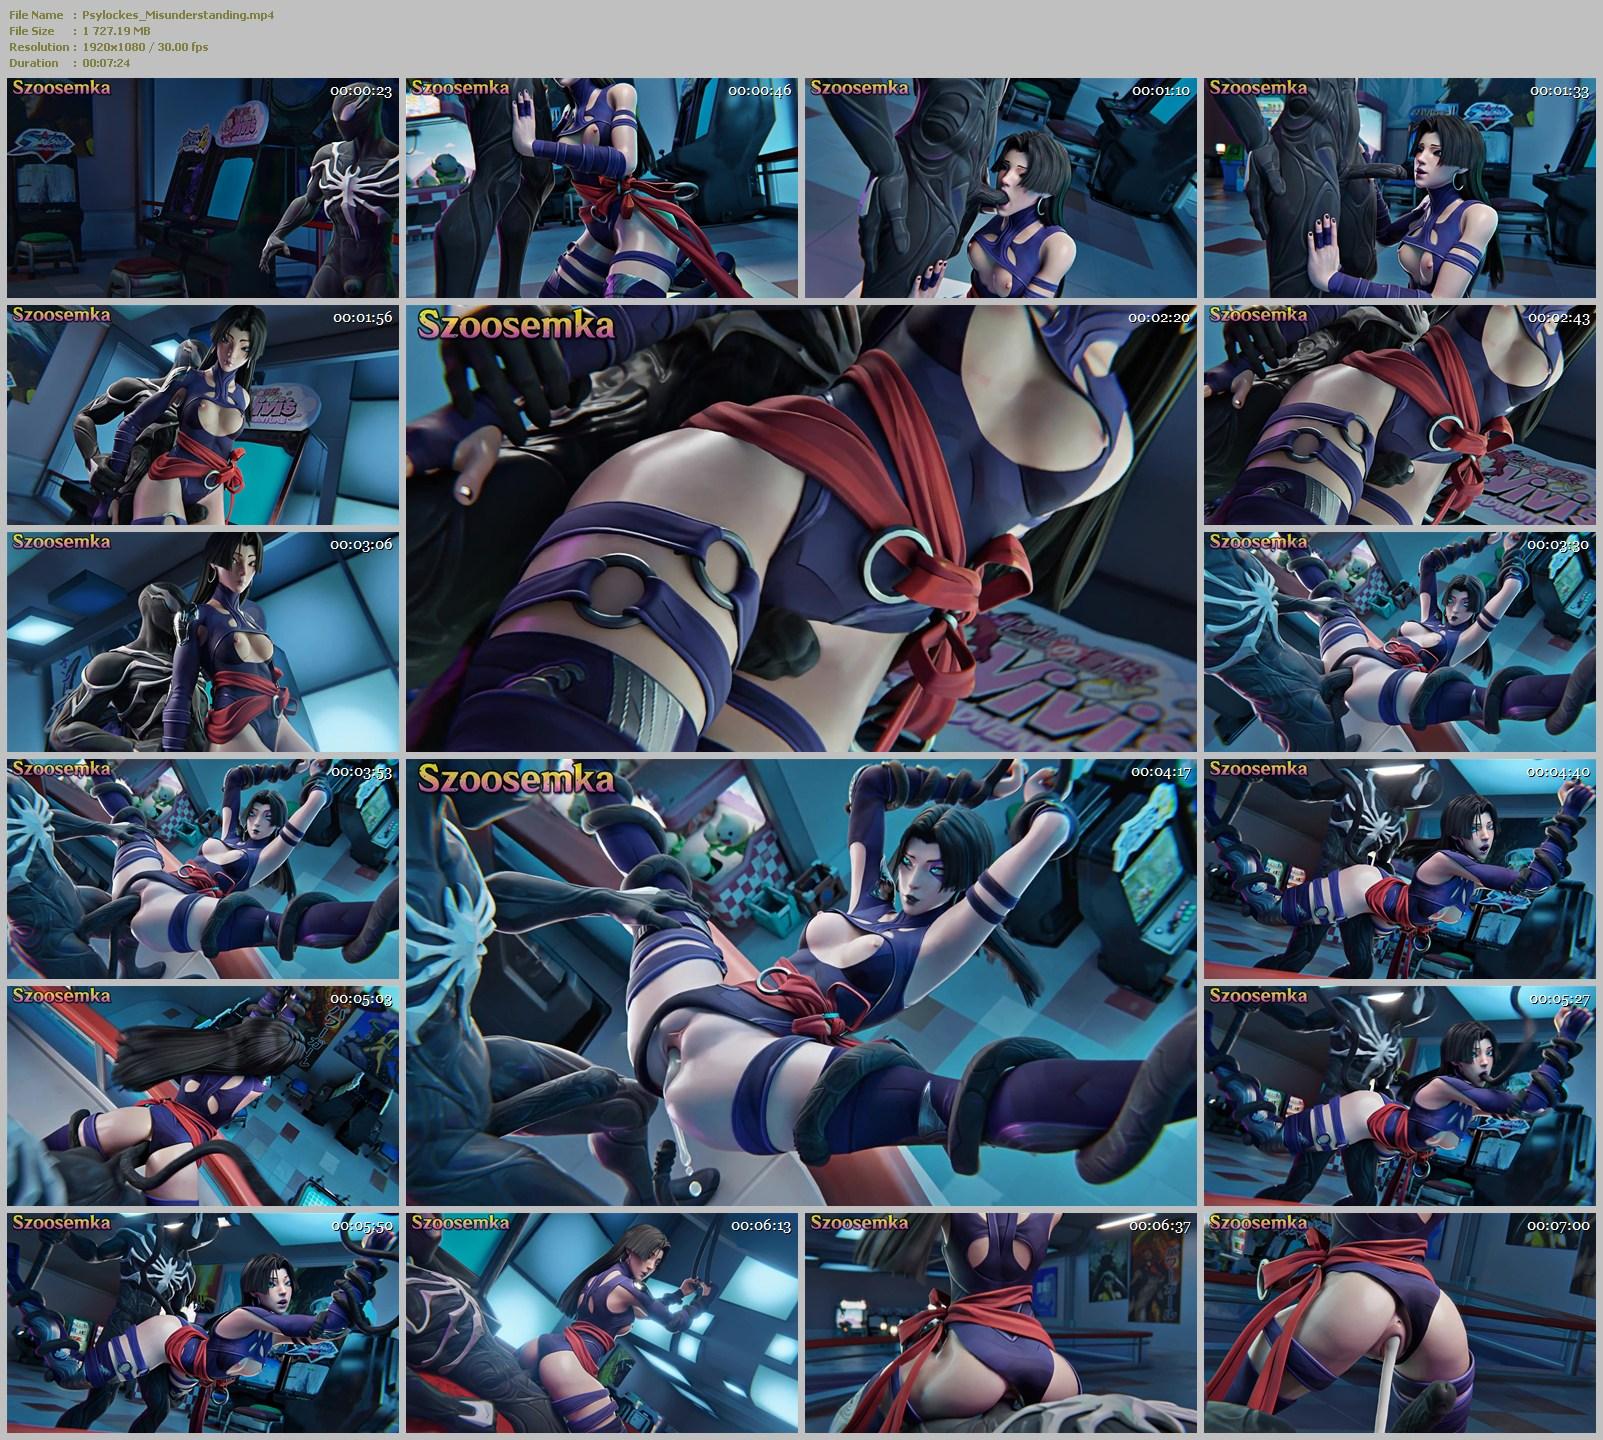Select the duration value 00:07:24

(x=106, y=63)
